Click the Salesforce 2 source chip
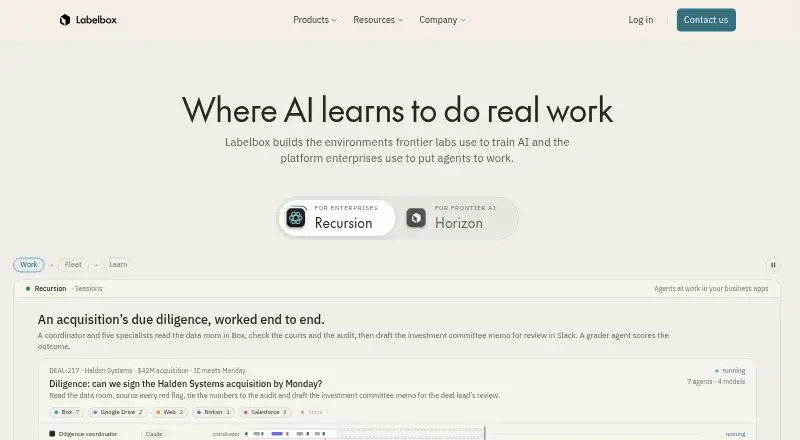800x440 pixels. pos(265,412)
